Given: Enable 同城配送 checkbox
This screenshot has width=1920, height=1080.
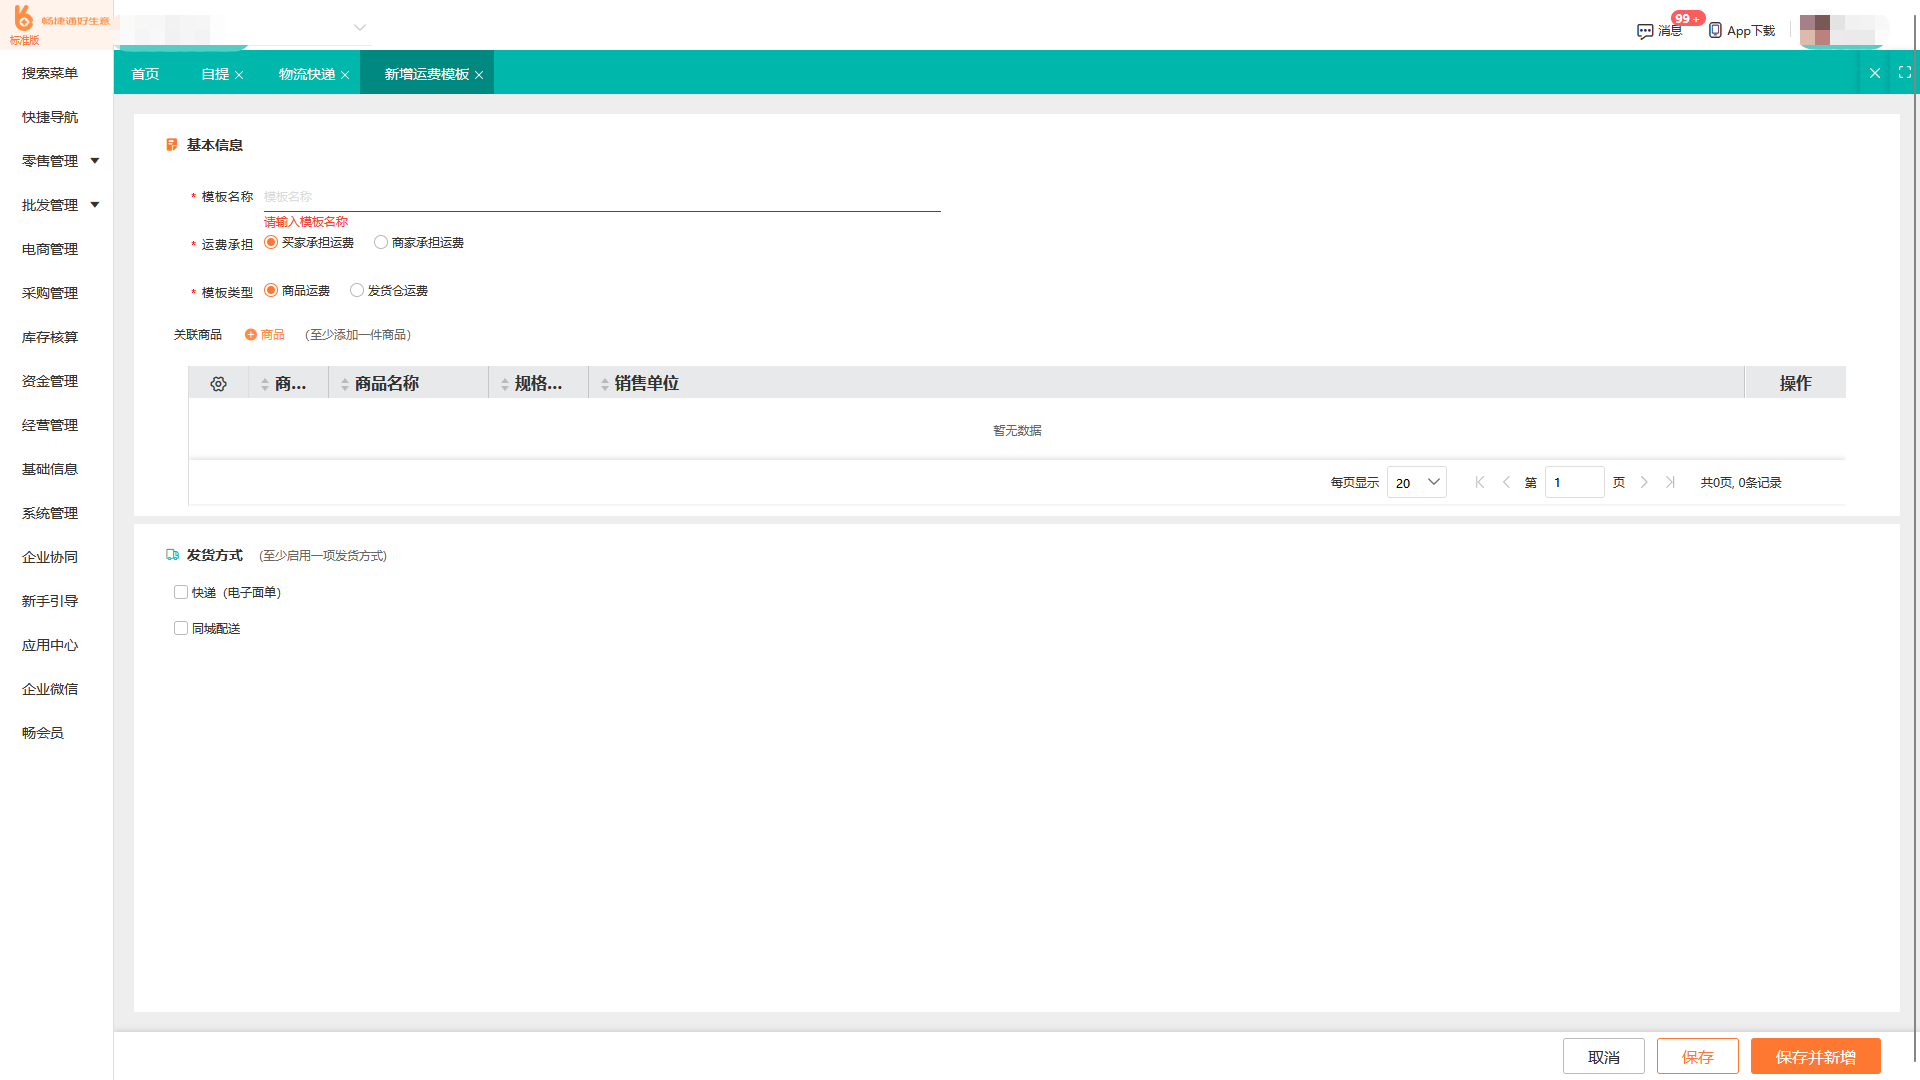Looking at the screenshot, I should pyautogui.click(x=181, y=626).
